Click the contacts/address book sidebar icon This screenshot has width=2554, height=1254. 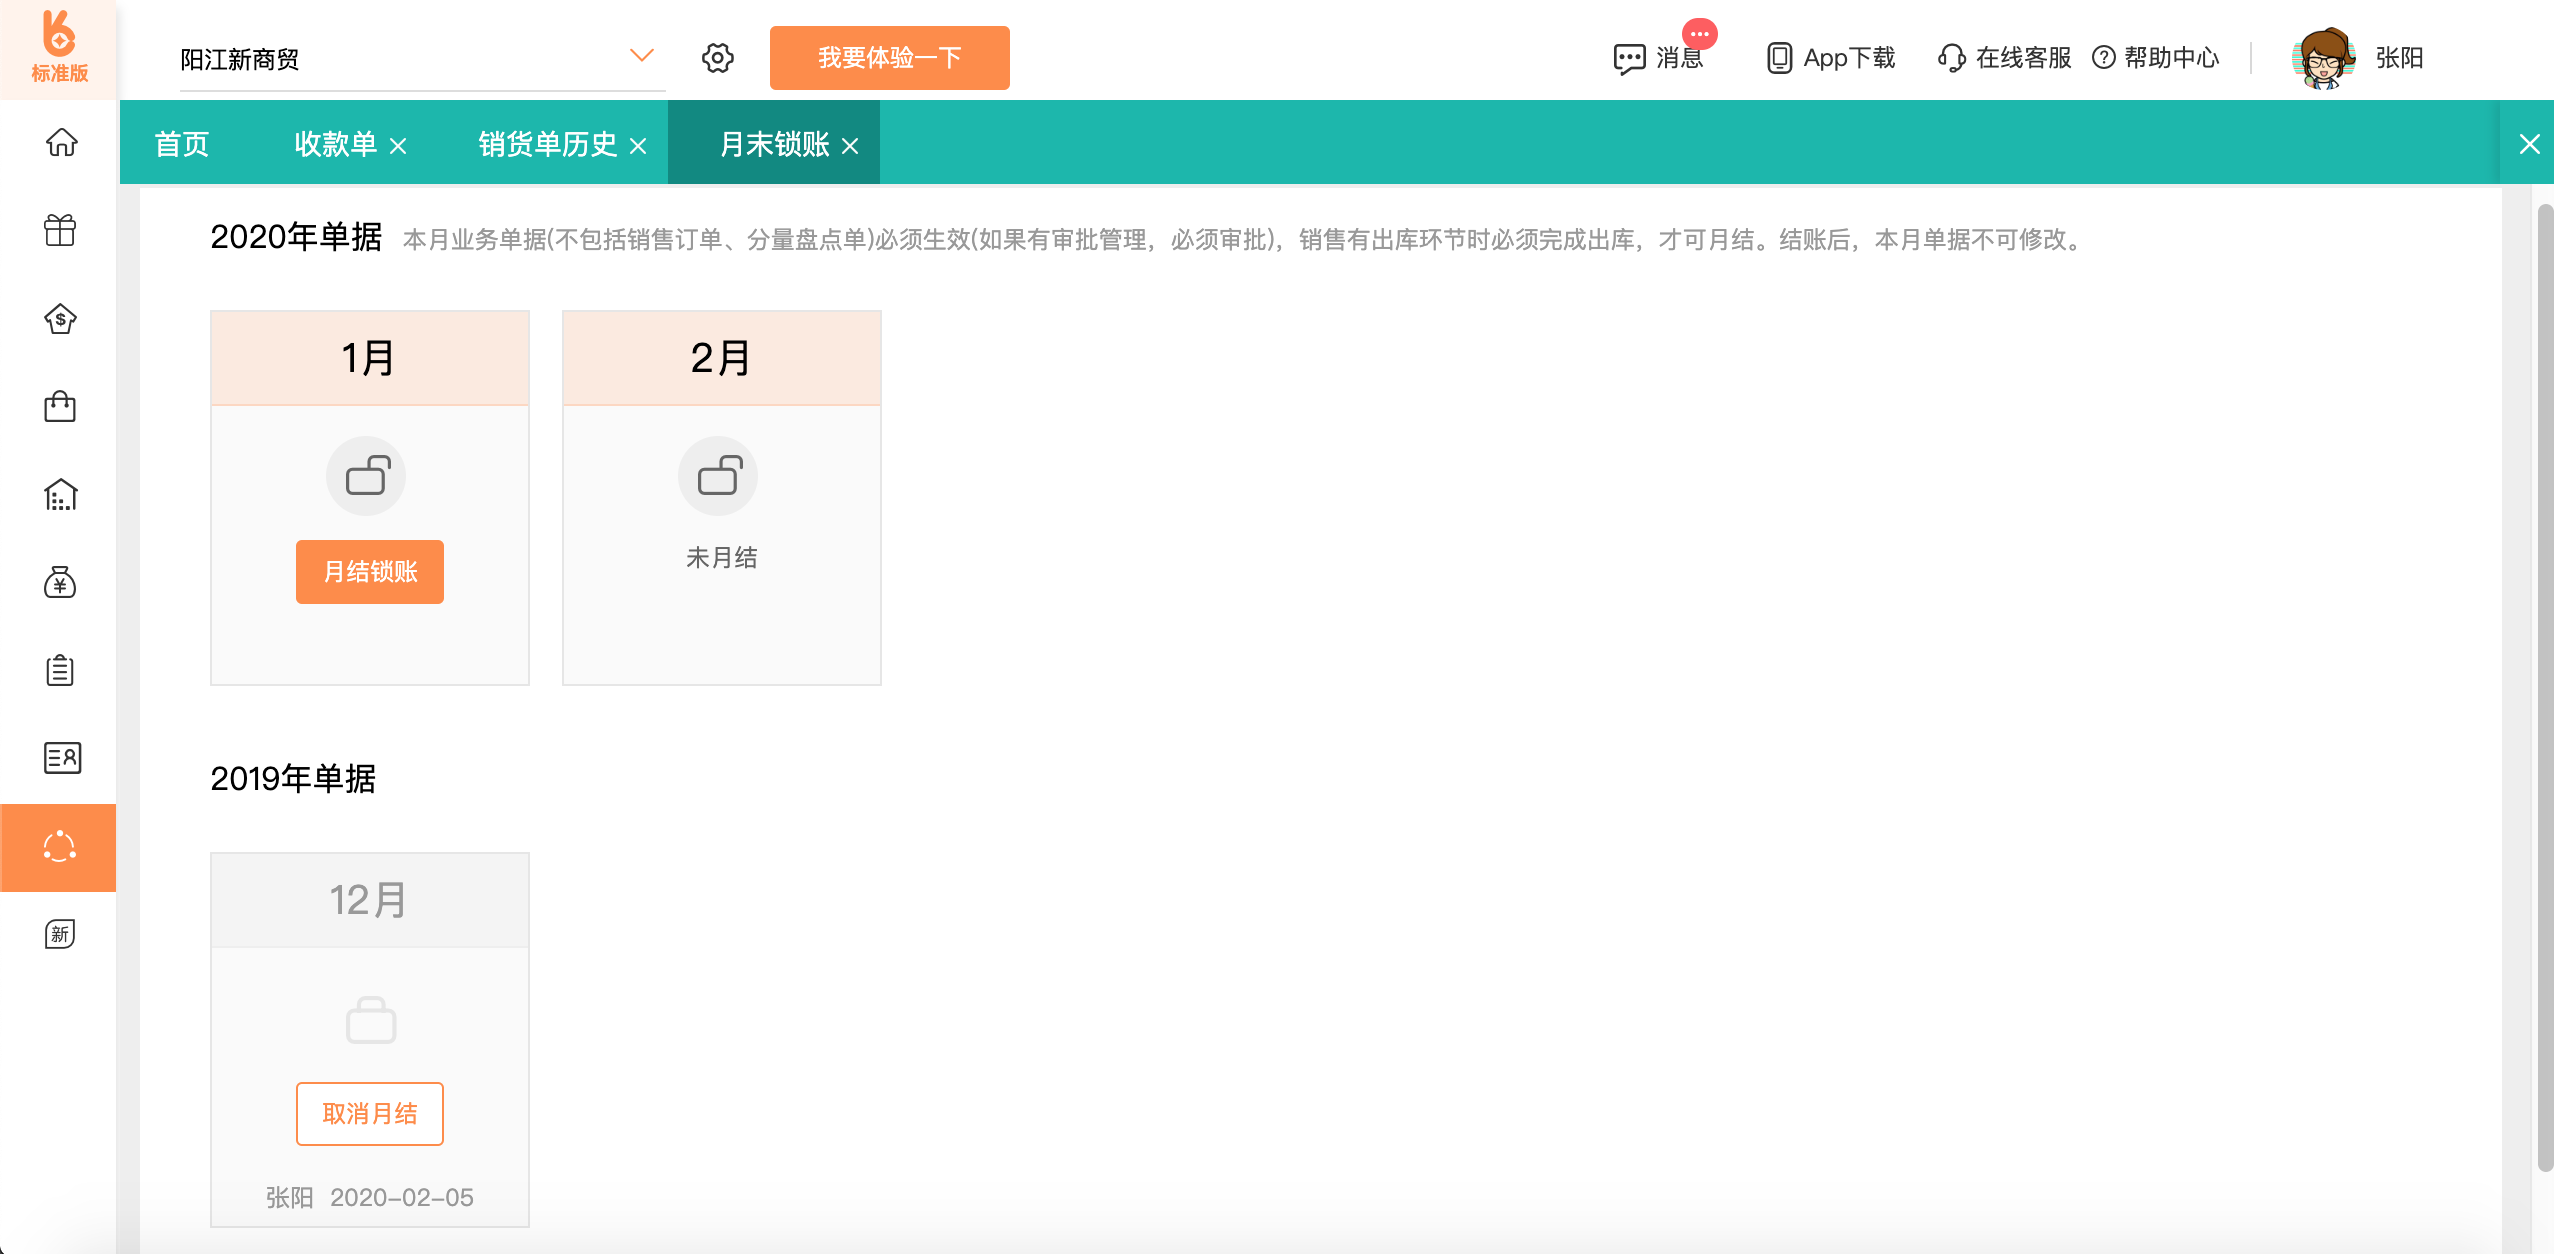[x=60, y=757]
